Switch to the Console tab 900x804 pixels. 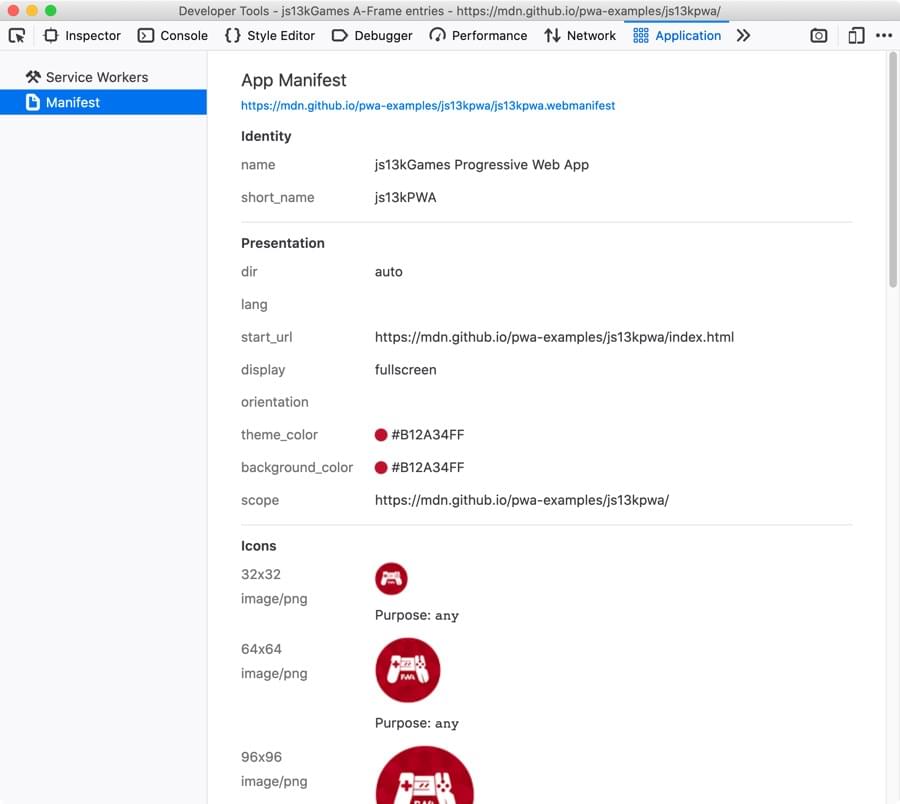pyautogui.click(x=172, y=35)
